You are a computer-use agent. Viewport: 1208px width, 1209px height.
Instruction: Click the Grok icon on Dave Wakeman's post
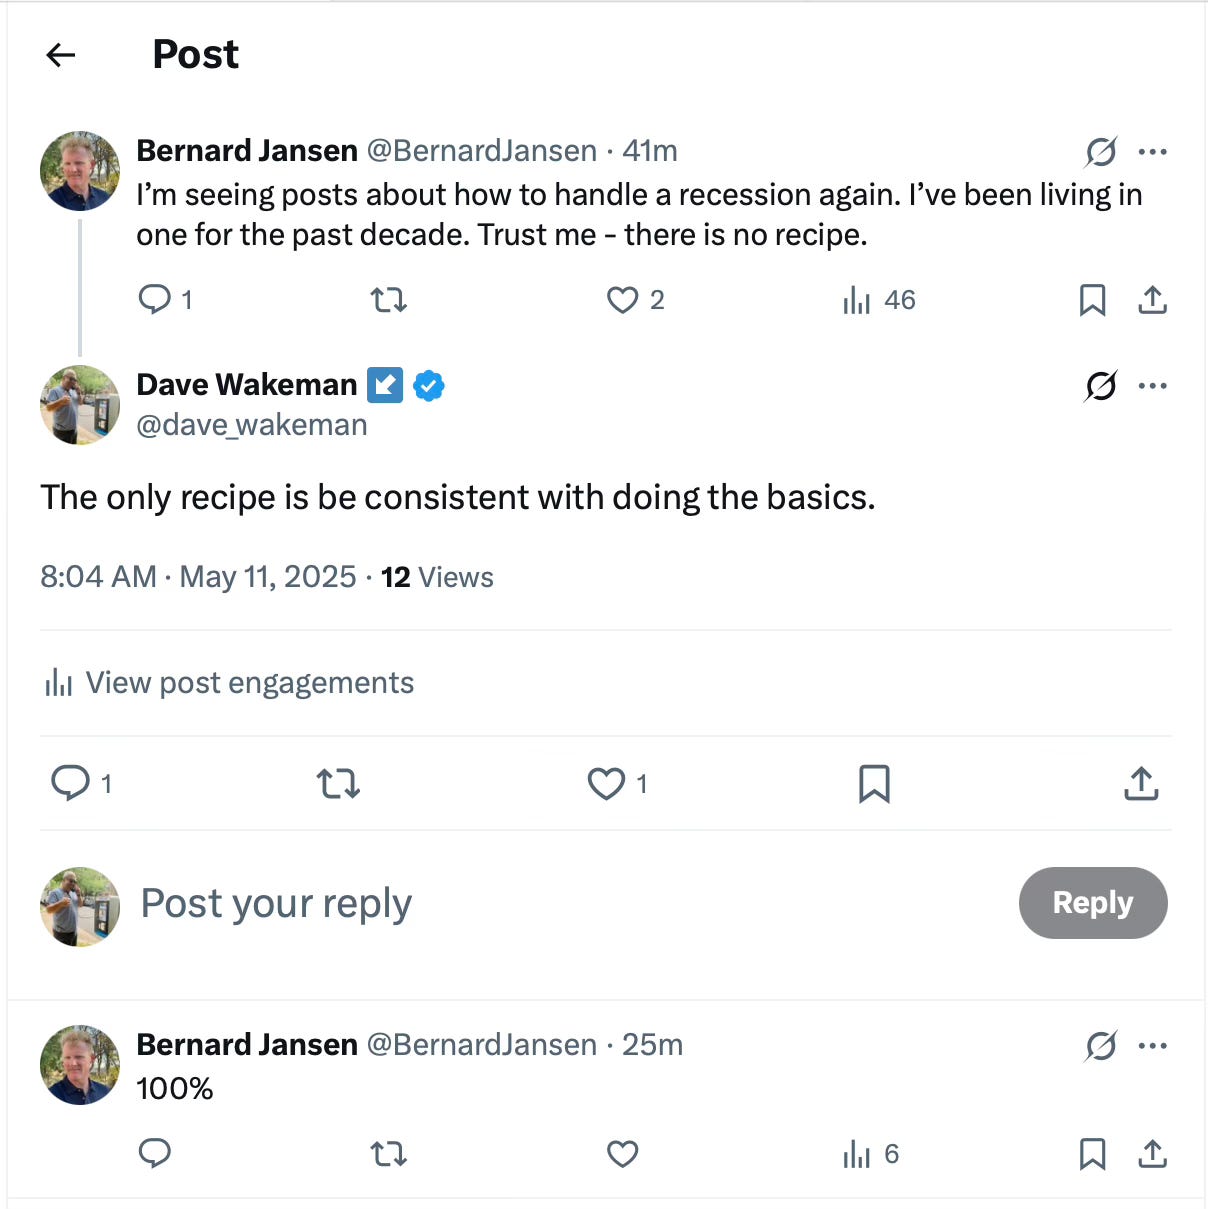[x=1101, y=386]
